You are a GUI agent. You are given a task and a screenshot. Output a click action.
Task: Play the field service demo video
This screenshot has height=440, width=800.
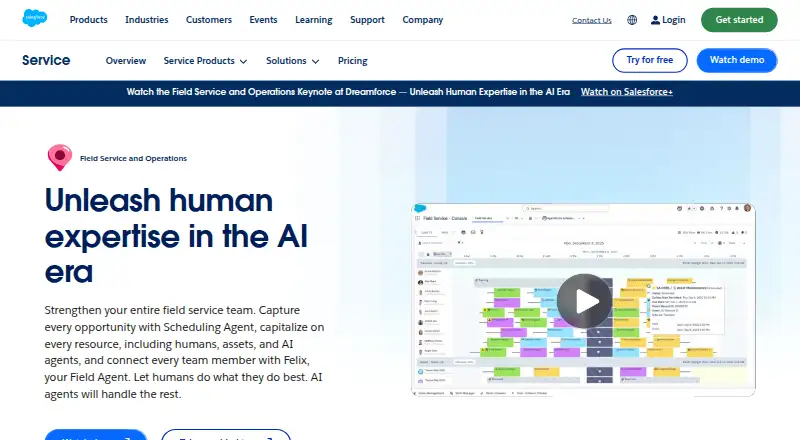(x=584, y=301)
